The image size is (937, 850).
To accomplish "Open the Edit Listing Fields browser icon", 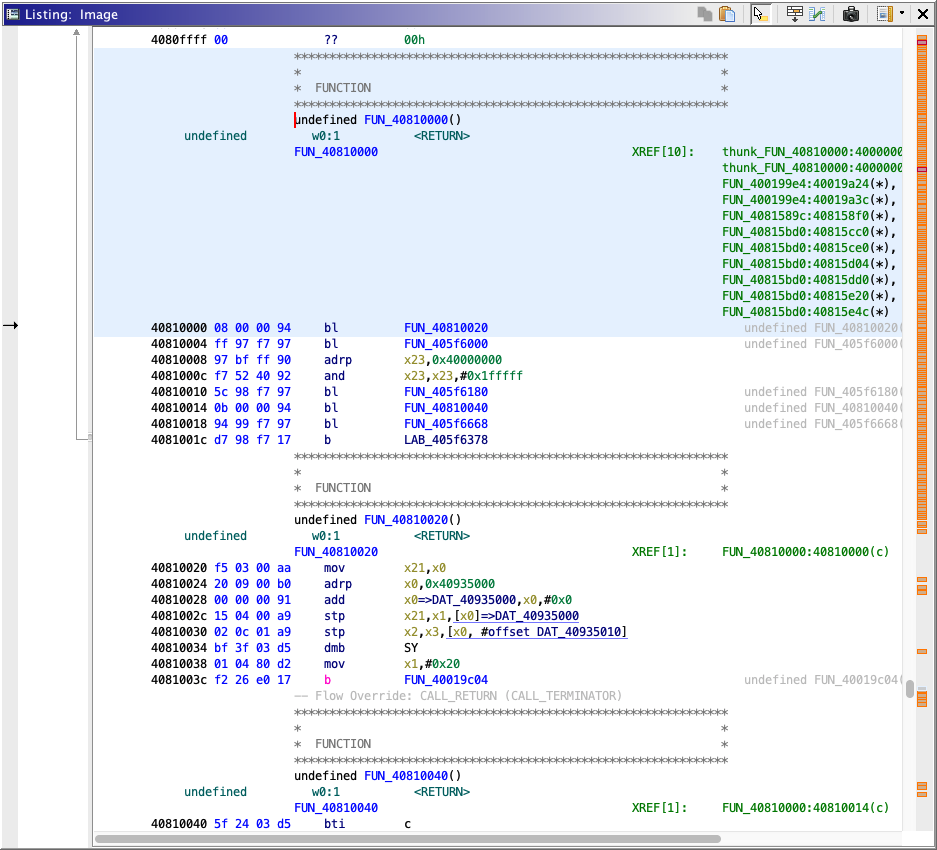I will [885, 13].
